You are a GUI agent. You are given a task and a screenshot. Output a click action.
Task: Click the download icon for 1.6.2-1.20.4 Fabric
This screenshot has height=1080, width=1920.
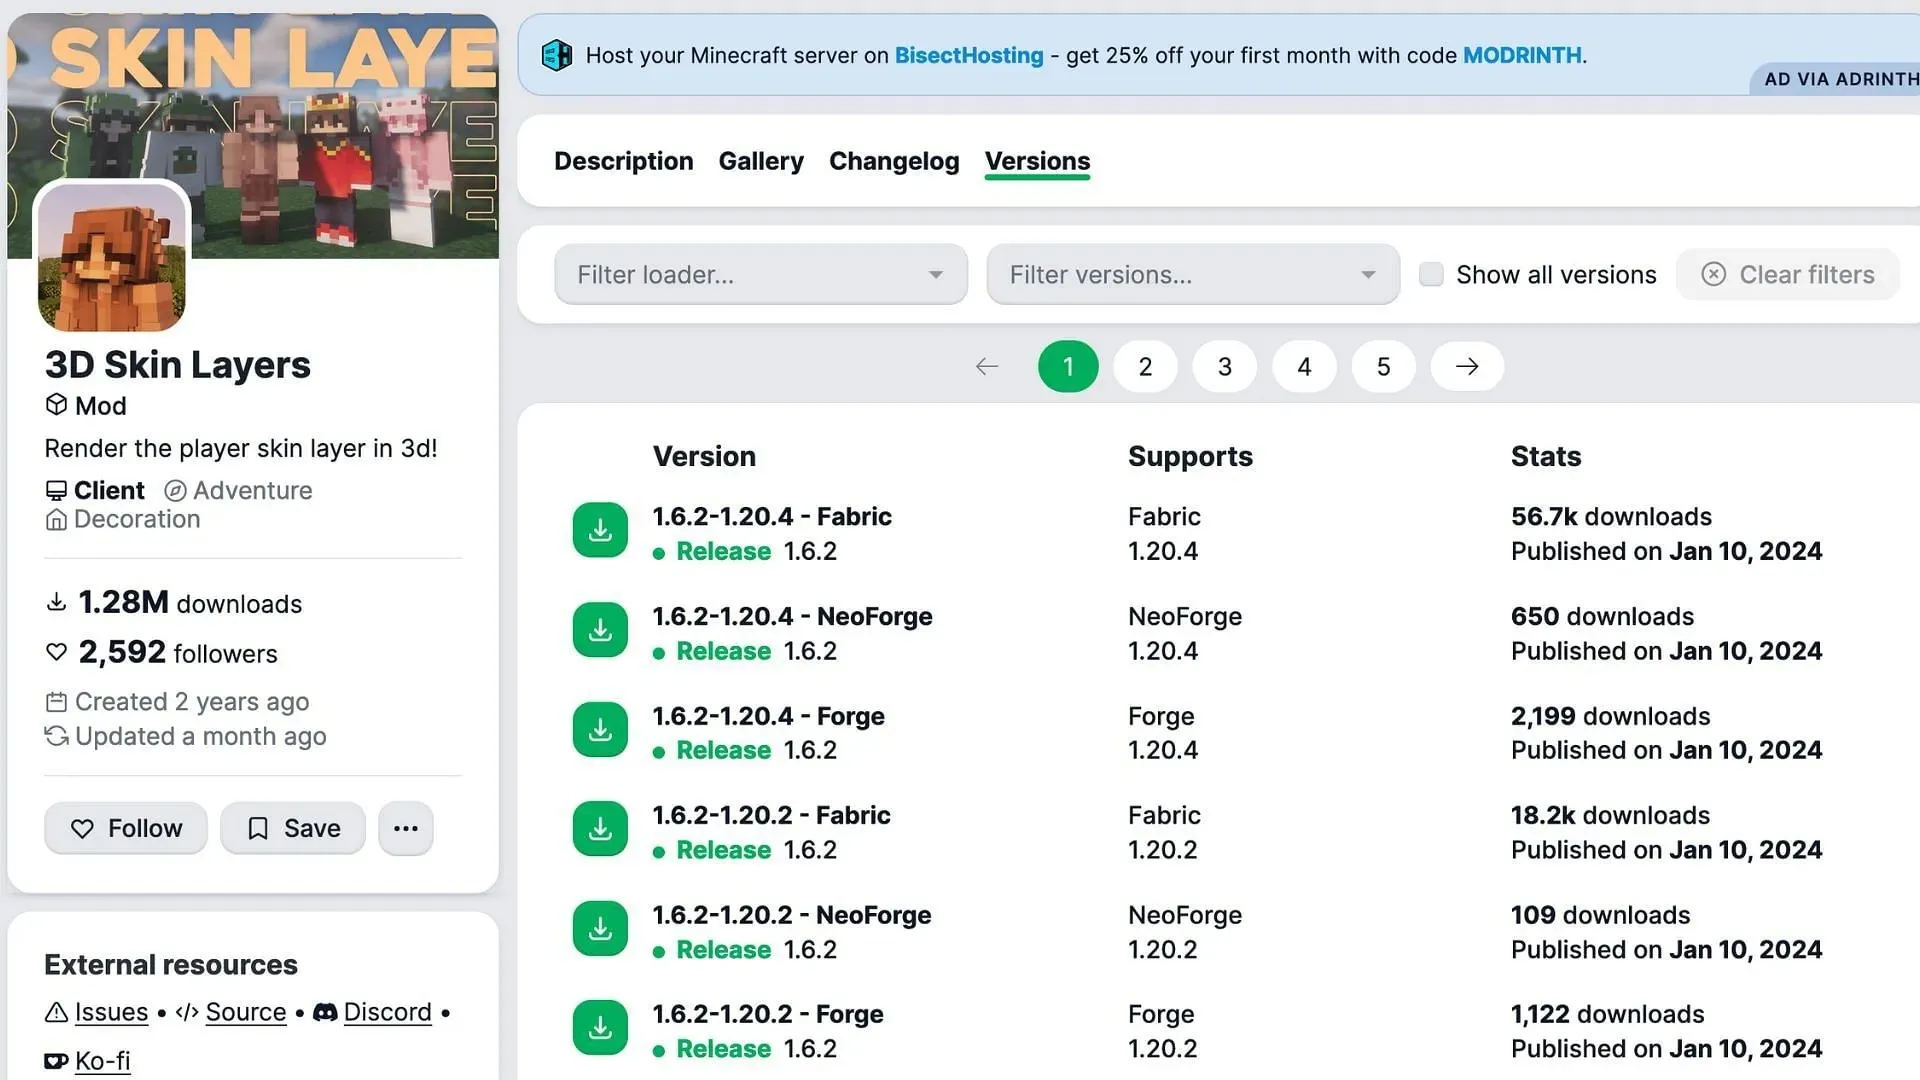(x=599, y=529)
